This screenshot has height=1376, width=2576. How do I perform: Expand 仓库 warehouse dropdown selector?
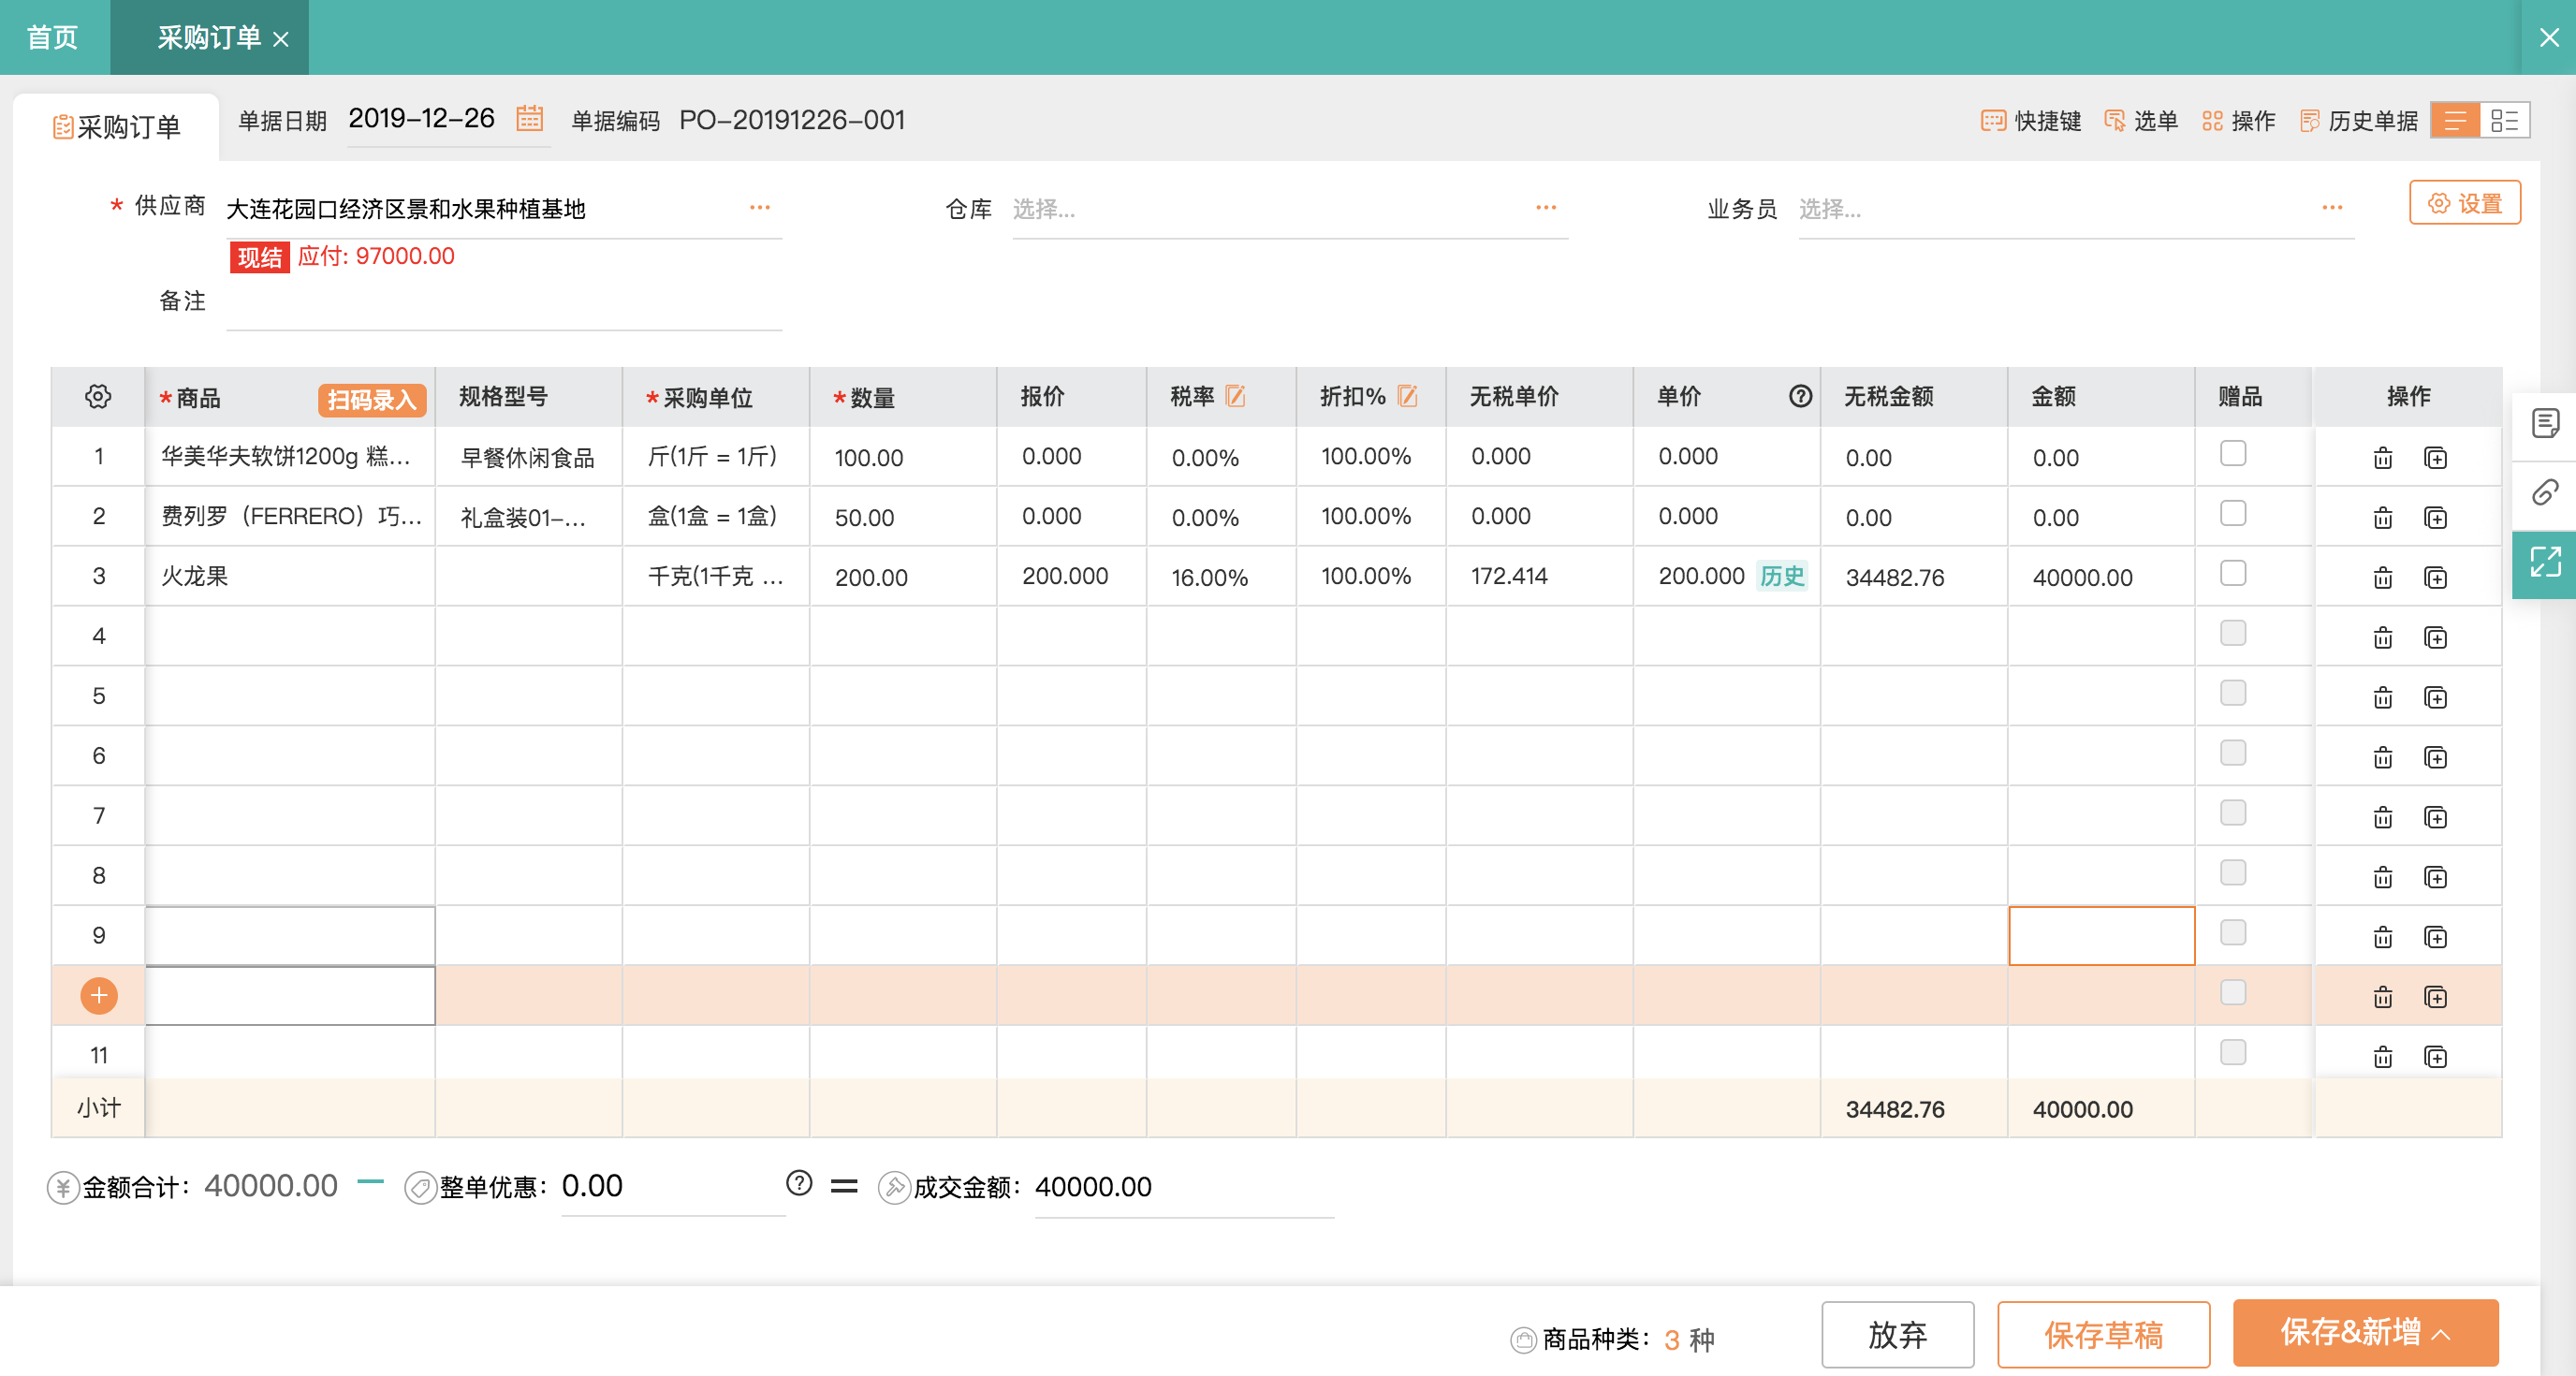coord(1550,208)
